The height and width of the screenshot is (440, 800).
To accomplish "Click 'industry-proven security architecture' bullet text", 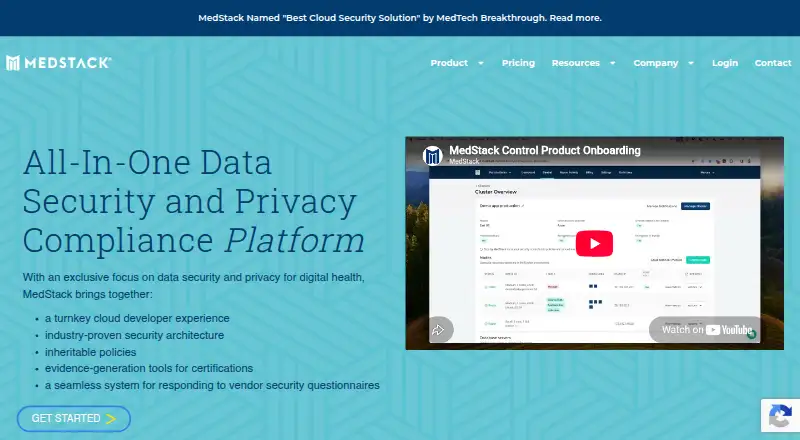I will (x=134, y=335).
